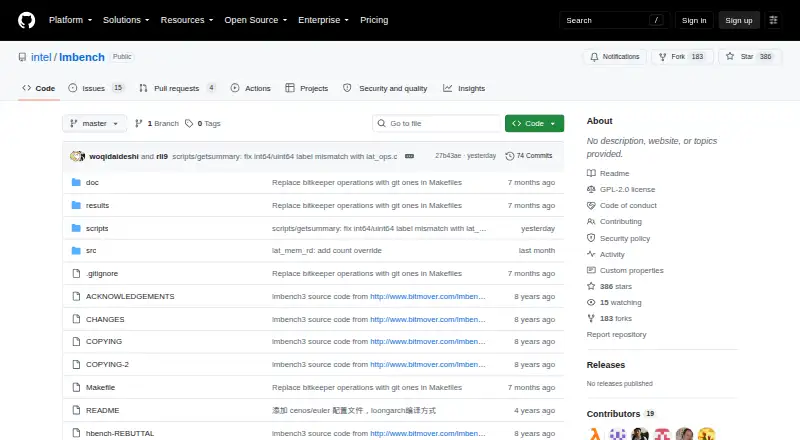Open lat_mem_rd add count override commit

point(327,251)
